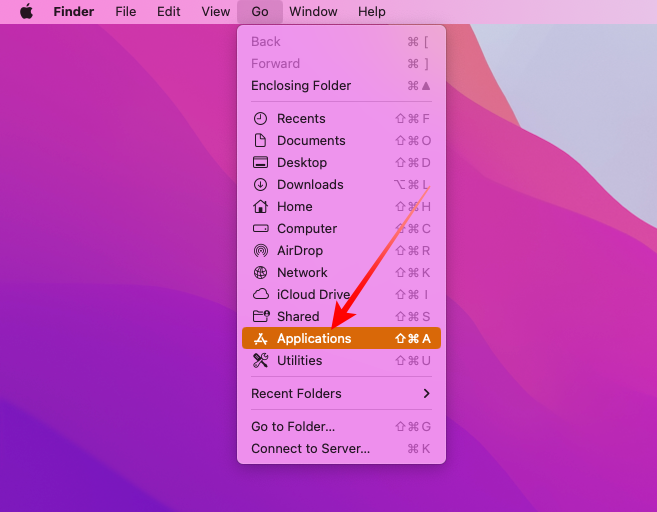
Task: Select Network in the Go menu
Action: [x=341, y=272]
